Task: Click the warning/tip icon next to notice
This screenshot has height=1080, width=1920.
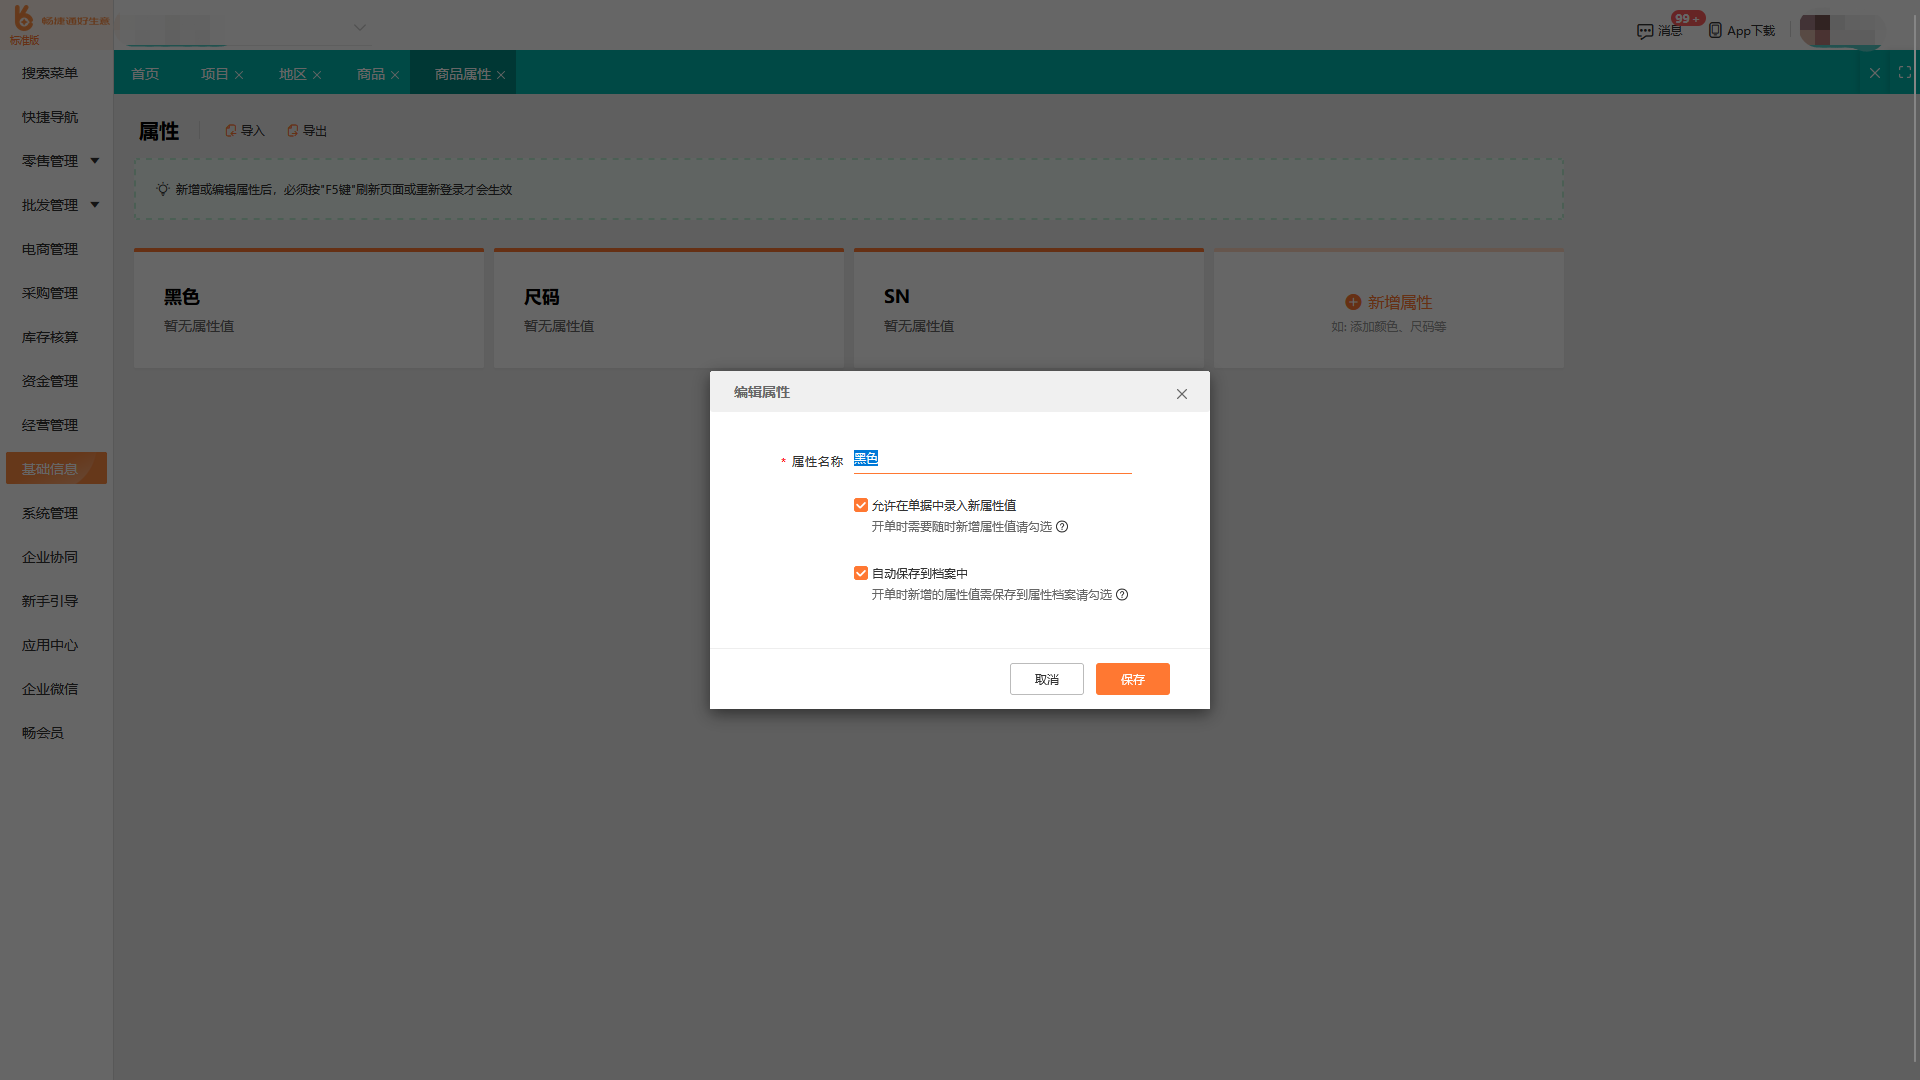Action: (x=162, y=189)
